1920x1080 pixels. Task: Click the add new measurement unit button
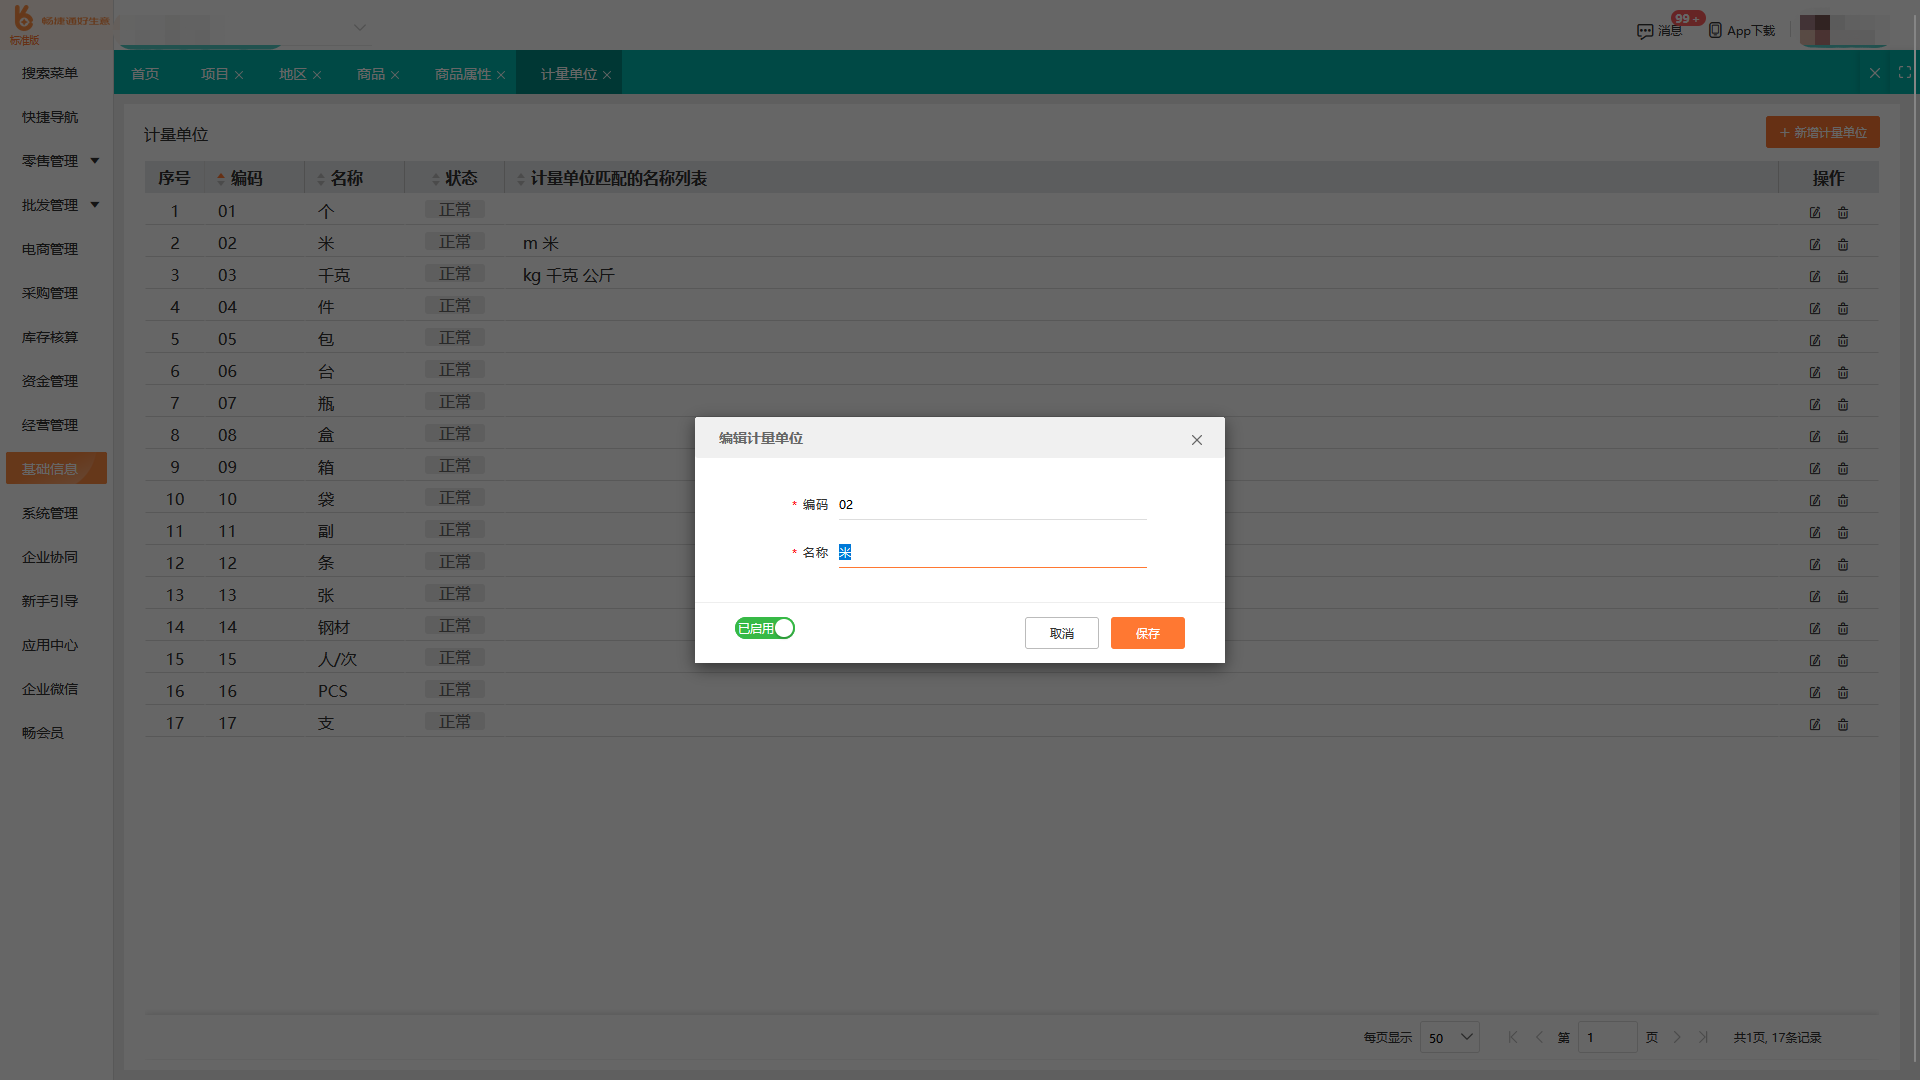click(x=1822, y=132)
